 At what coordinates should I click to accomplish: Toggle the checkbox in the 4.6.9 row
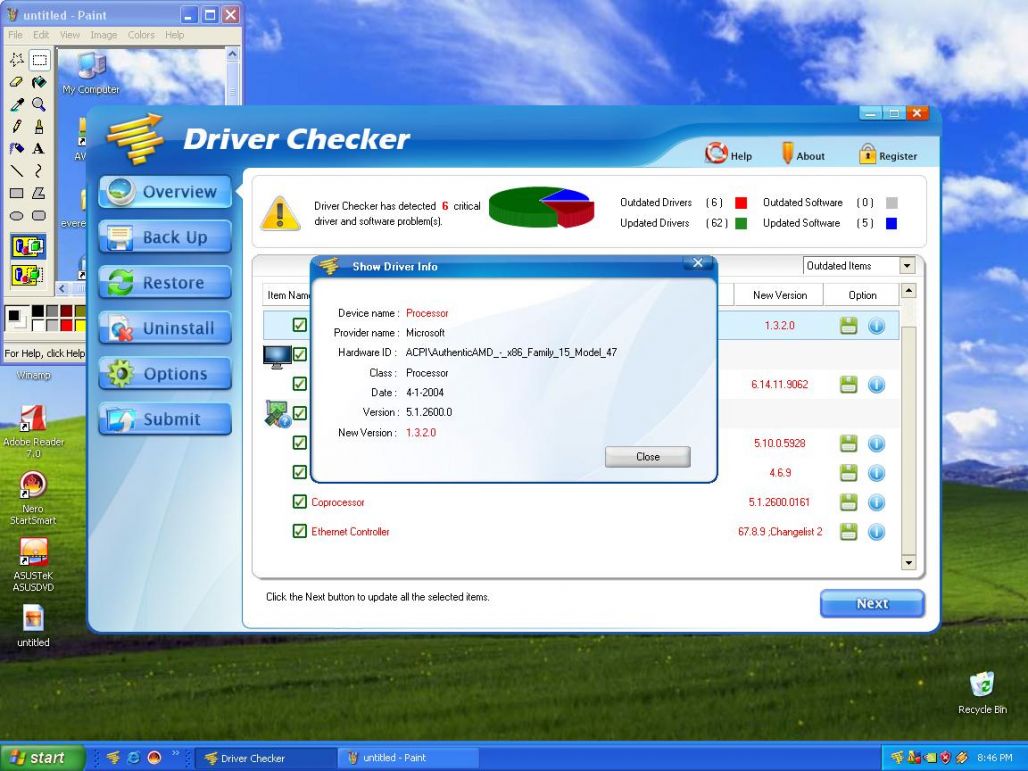click(299, 472)
